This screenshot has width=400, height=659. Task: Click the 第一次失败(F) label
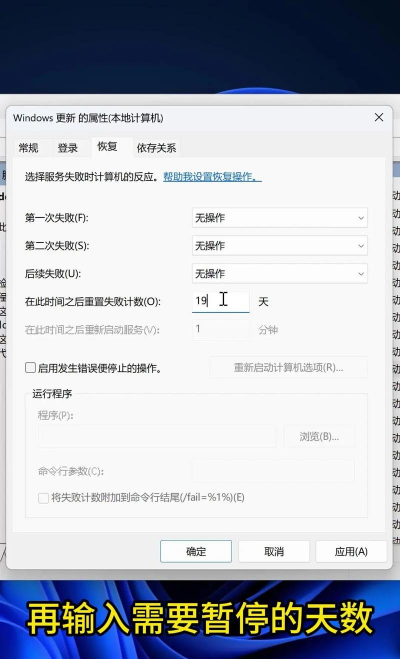pos(57,218)
